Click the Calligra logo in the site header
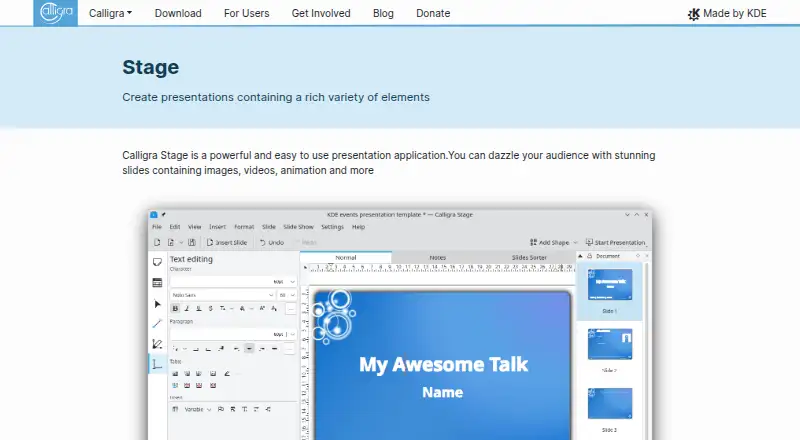Image resolution: width=800 pixels, height=440 pixels. pos(56,13)
